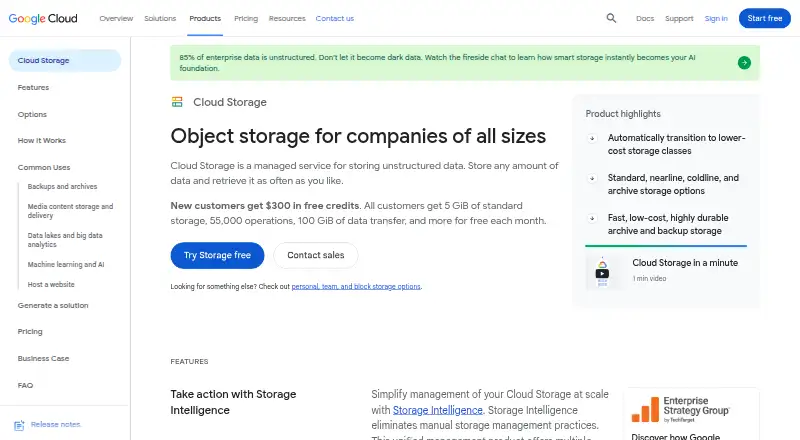Screen dimensions: 800x440
Task: Select Host a website item
Action: coord(51,284)
